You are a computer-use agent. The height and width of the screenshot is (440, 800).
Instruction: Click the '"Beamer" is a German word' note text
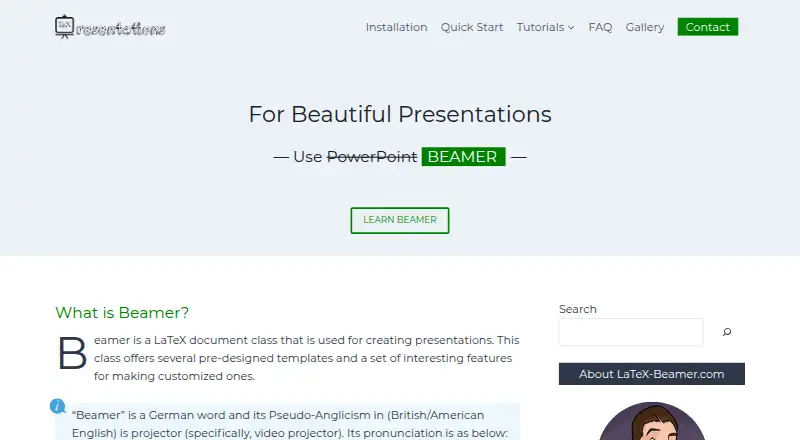290,424
